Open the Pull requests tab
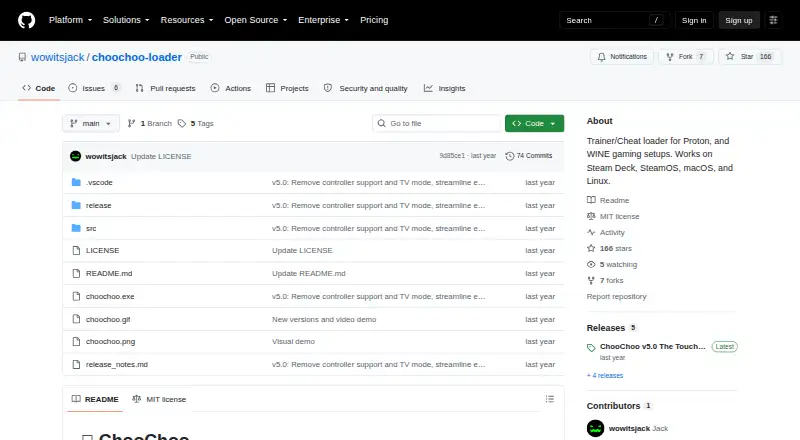 [x=165, y=88]
